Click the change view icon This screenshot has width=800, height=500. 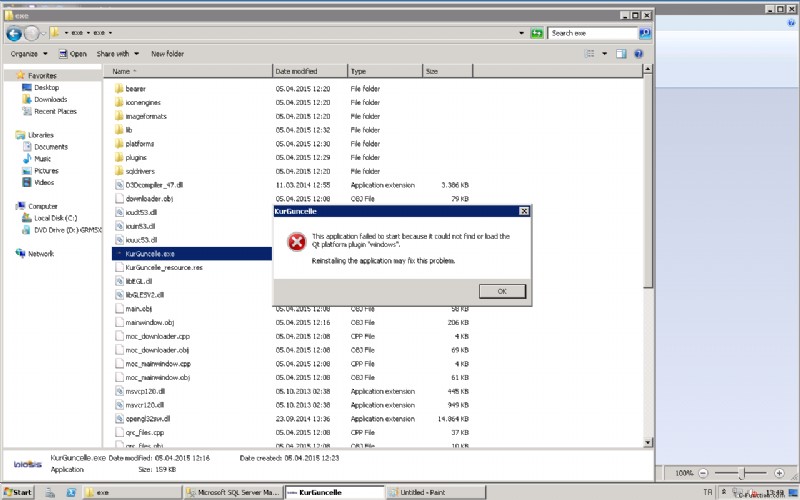coord(591,53)
